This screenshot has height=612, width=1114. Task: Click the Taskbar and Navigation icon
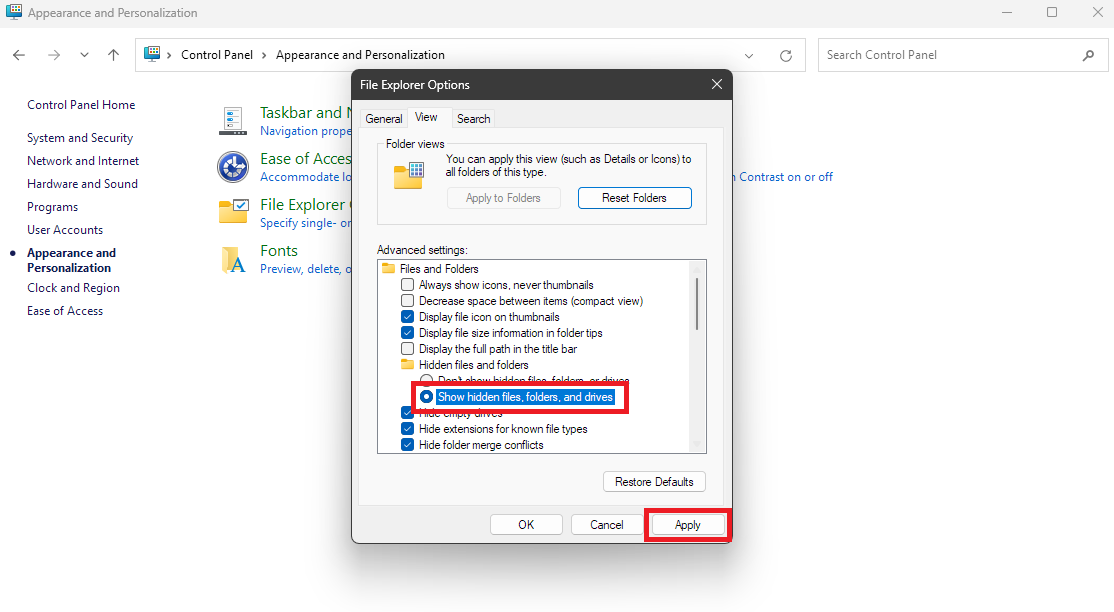233,120
